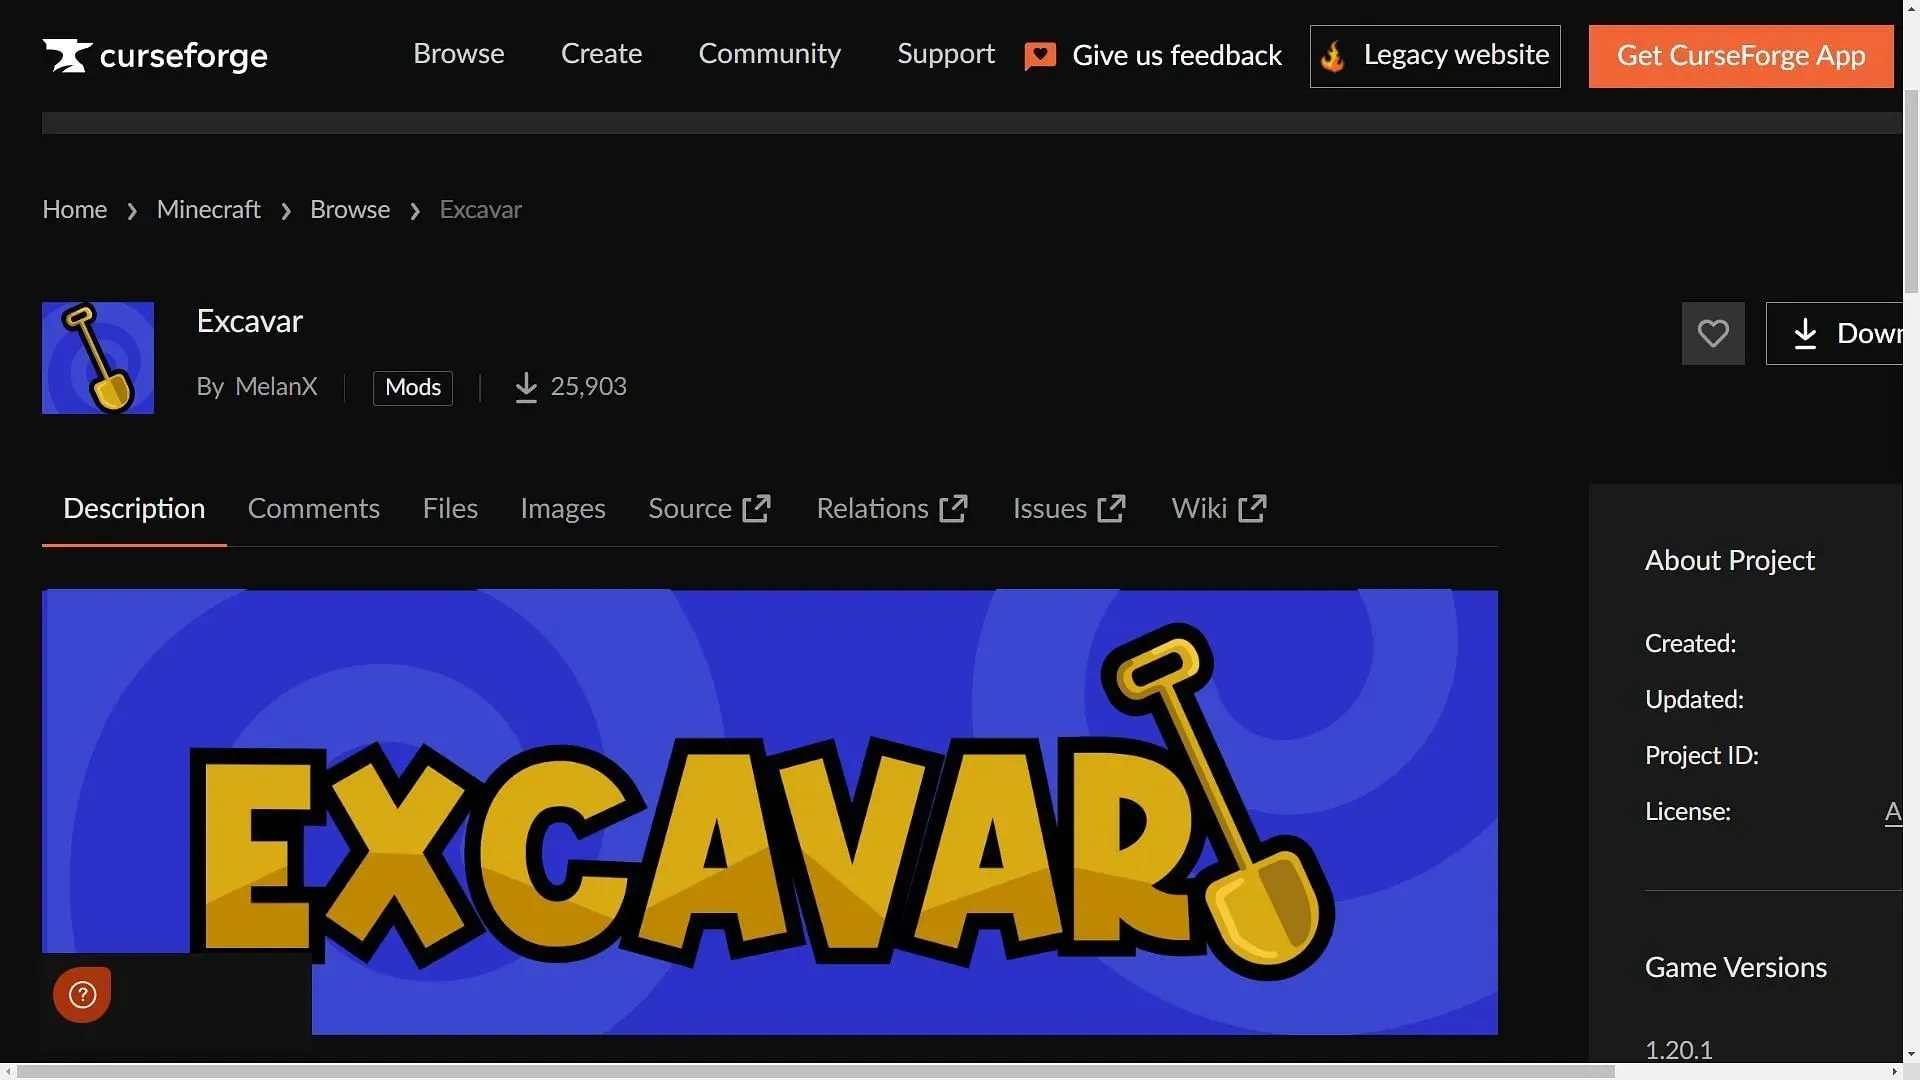Click the Get CurseForge App button

pos(1741,55)
